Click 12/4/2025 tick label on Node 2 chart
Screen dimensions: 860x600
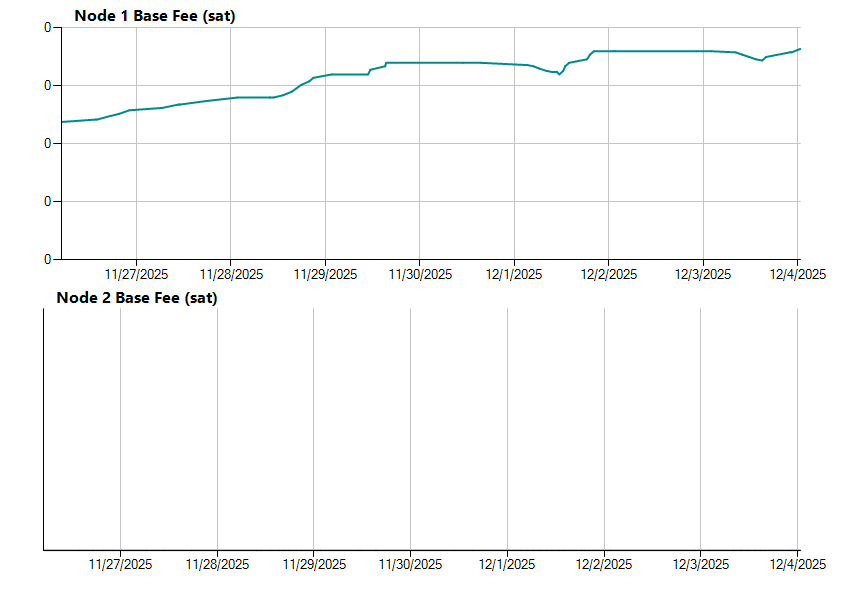coord(796,564)
